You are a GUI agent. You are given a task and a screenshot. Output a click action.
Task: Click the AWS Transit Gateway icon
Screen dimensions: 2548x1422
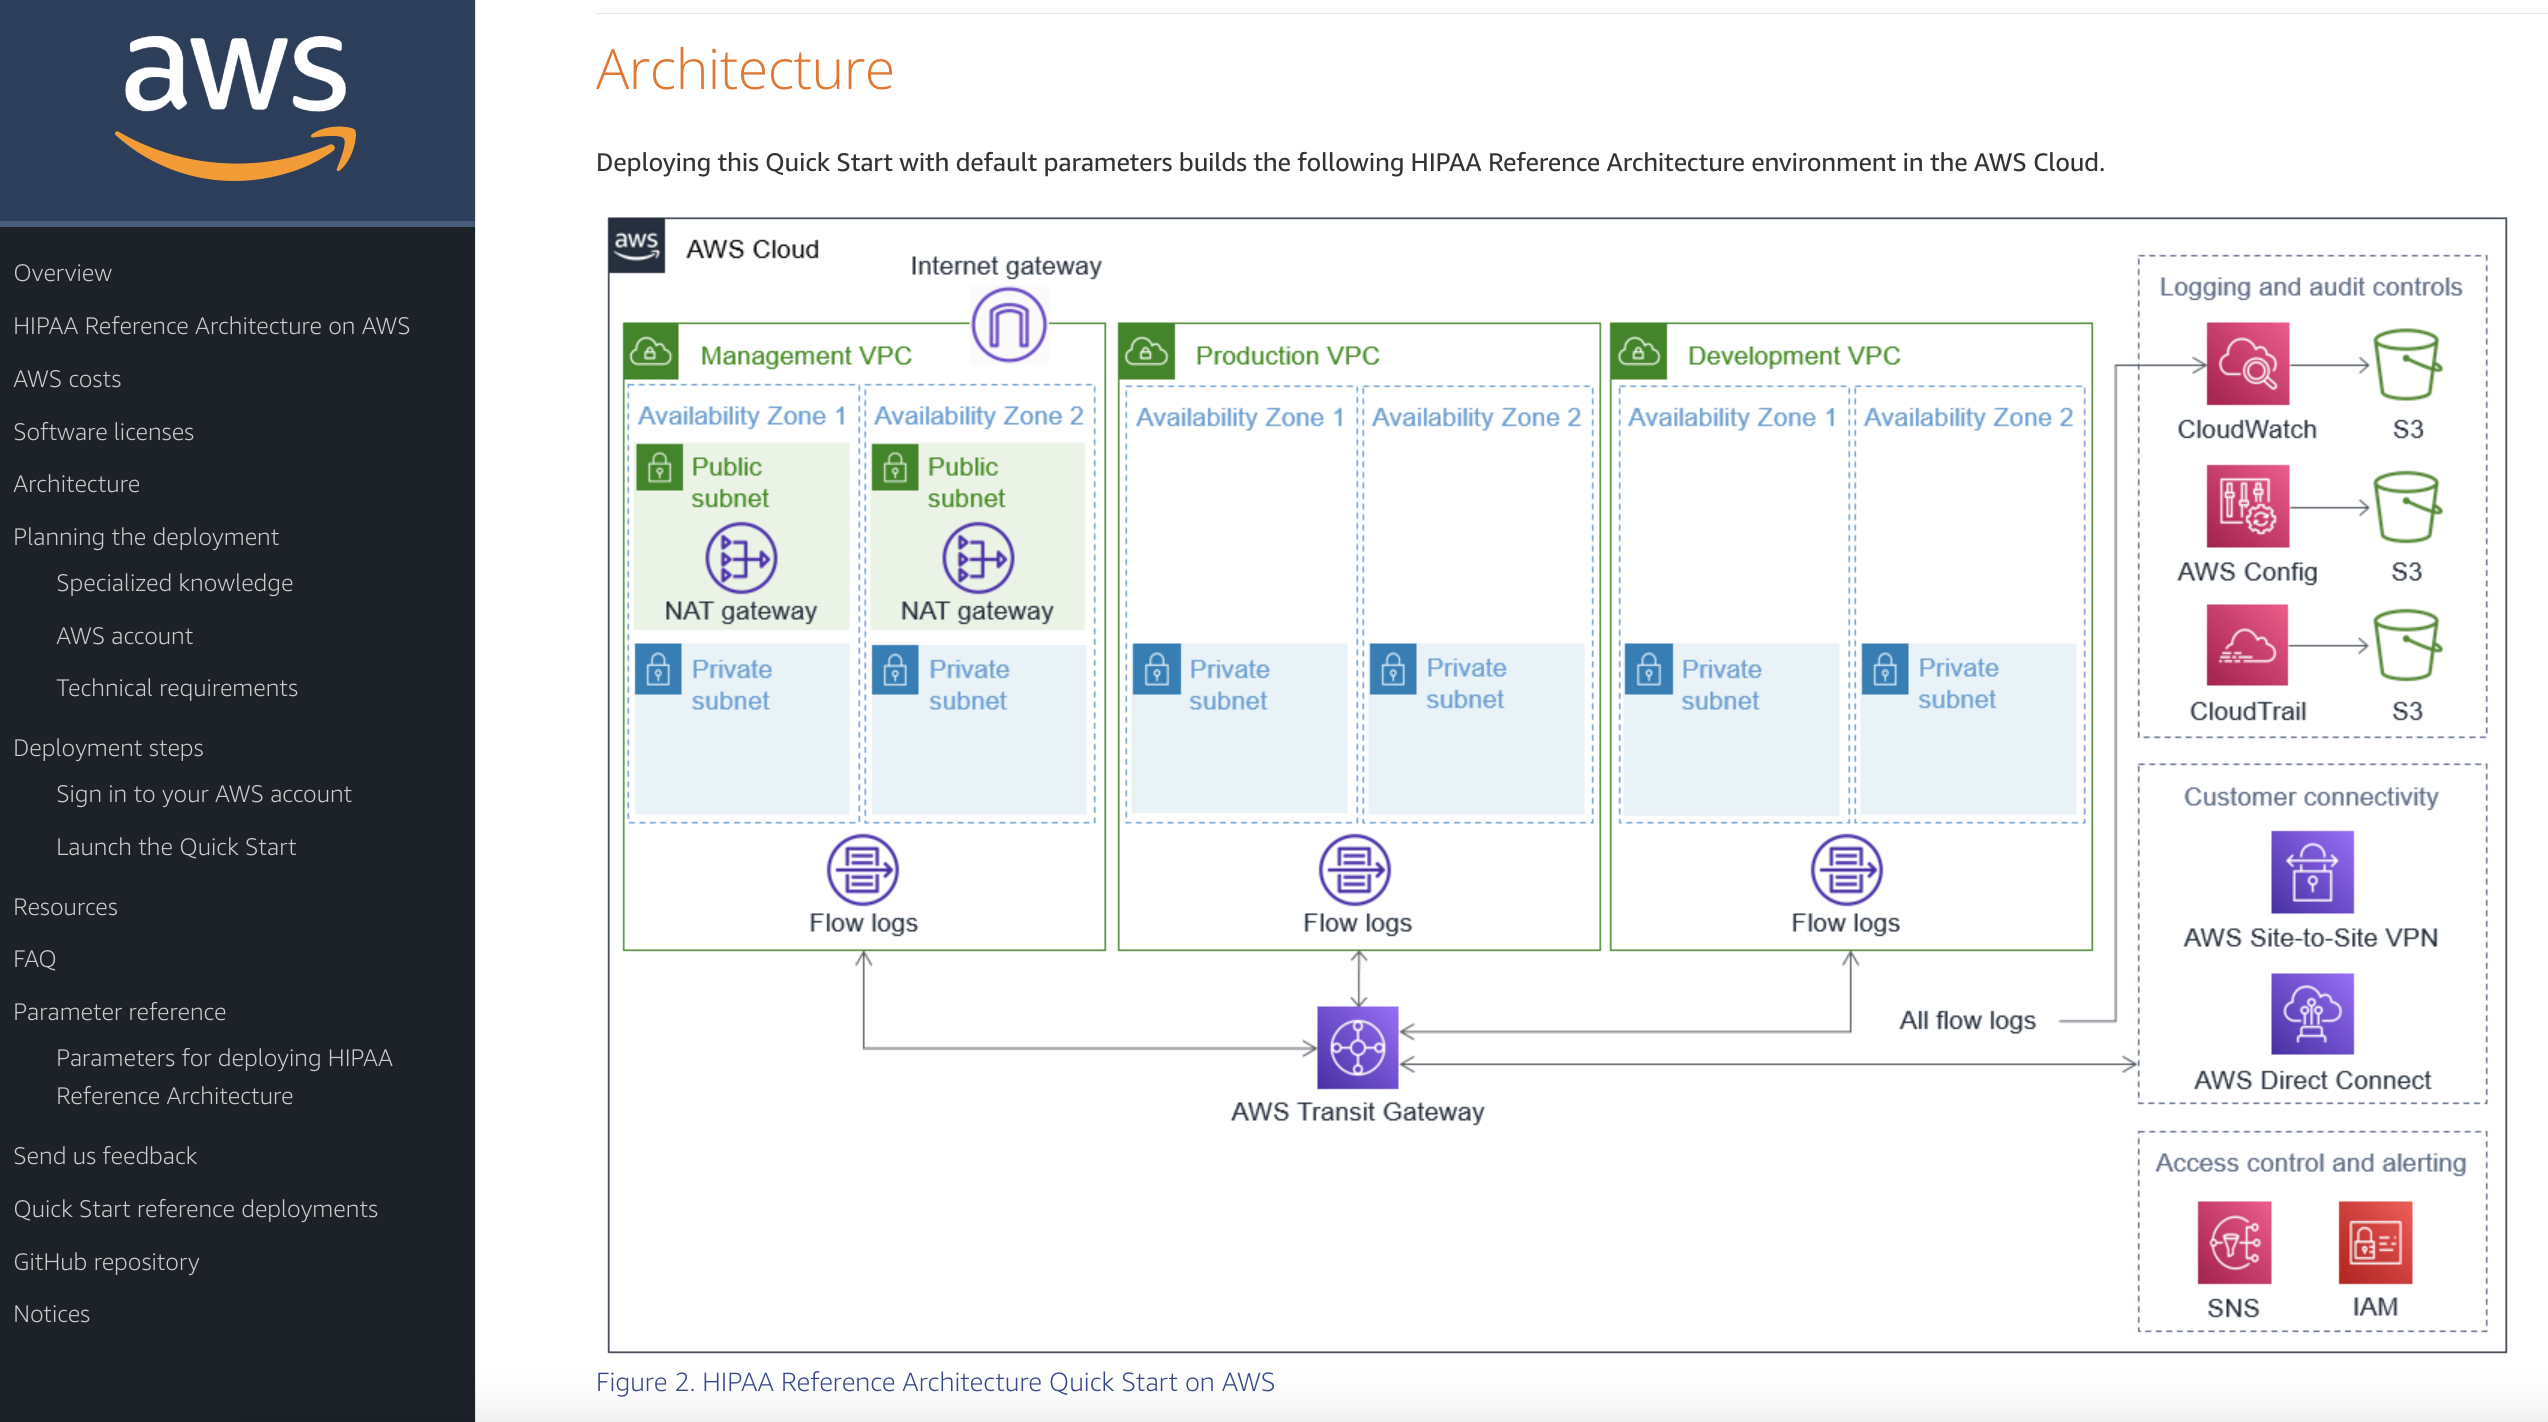click(1358, 1049)
